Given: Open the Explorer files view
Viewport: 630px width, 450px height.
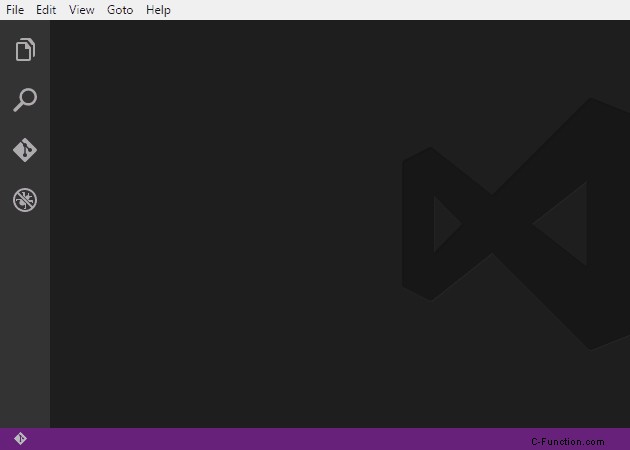Looking at the screenshot, I should [x=25, y=49].
